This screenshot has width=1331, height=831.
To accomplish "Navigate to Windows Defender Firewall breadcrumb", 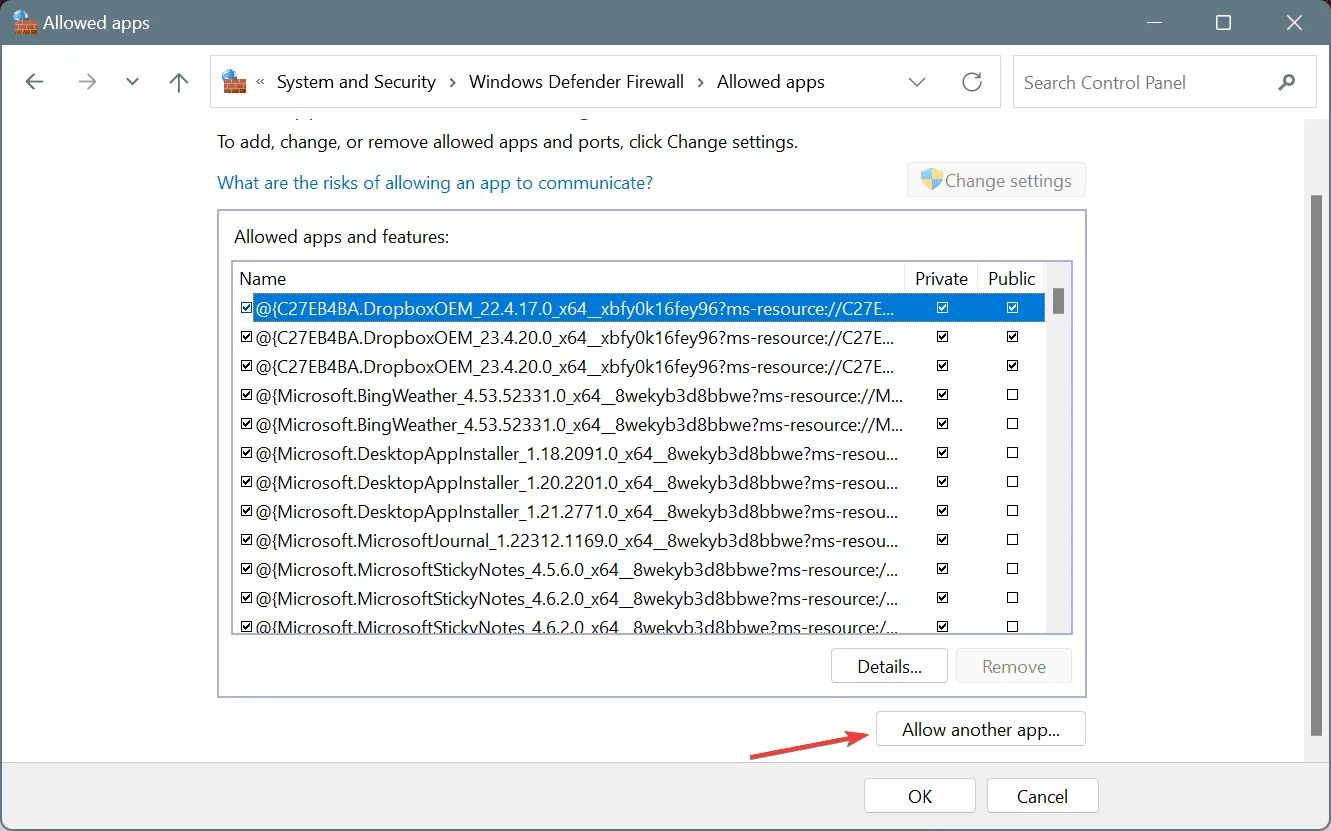I will point(577,82).
